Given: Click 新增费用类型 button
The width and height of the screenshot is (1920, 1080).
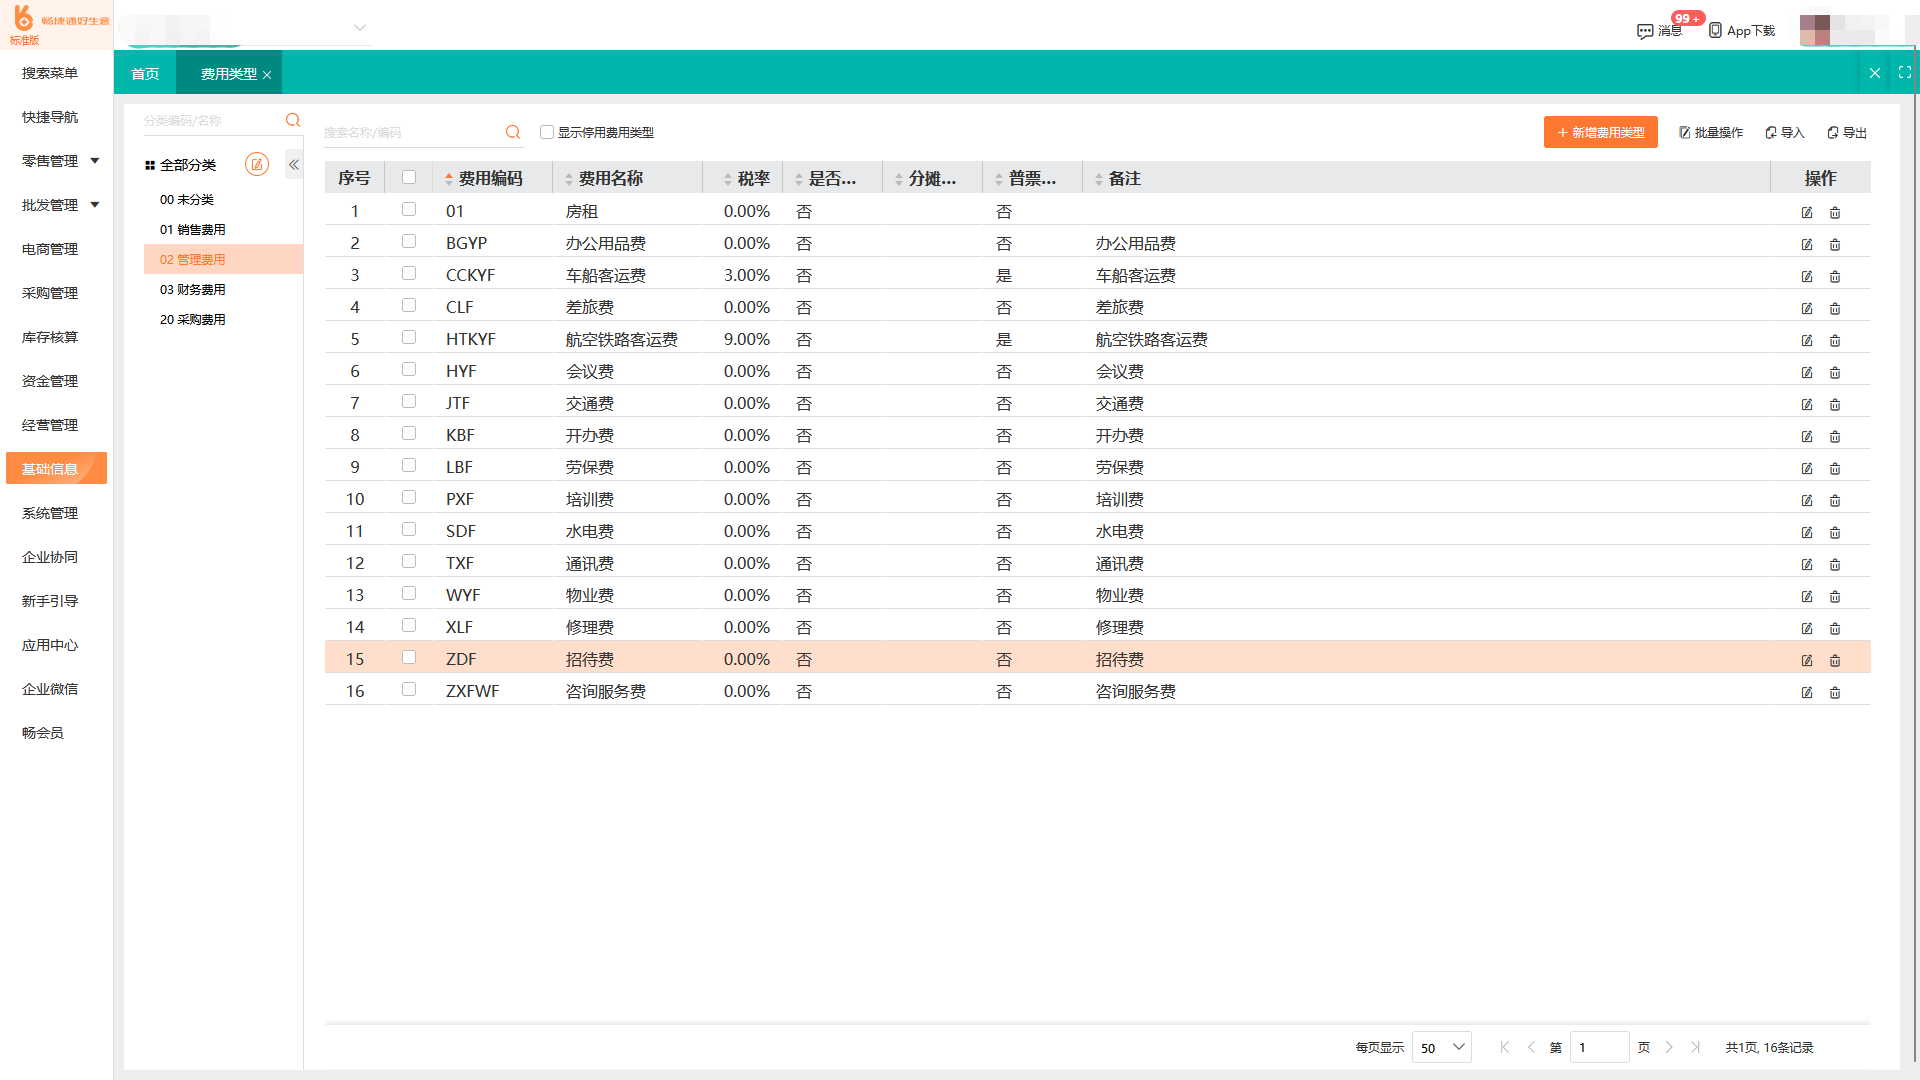Looking at the screenshot, I should tap(1598, 131).
